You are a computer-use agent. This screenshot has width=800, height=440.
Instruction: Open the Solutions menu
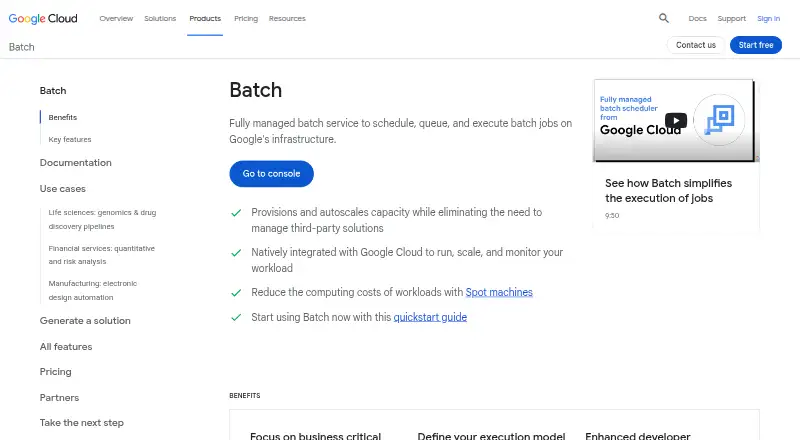point(160,18)
